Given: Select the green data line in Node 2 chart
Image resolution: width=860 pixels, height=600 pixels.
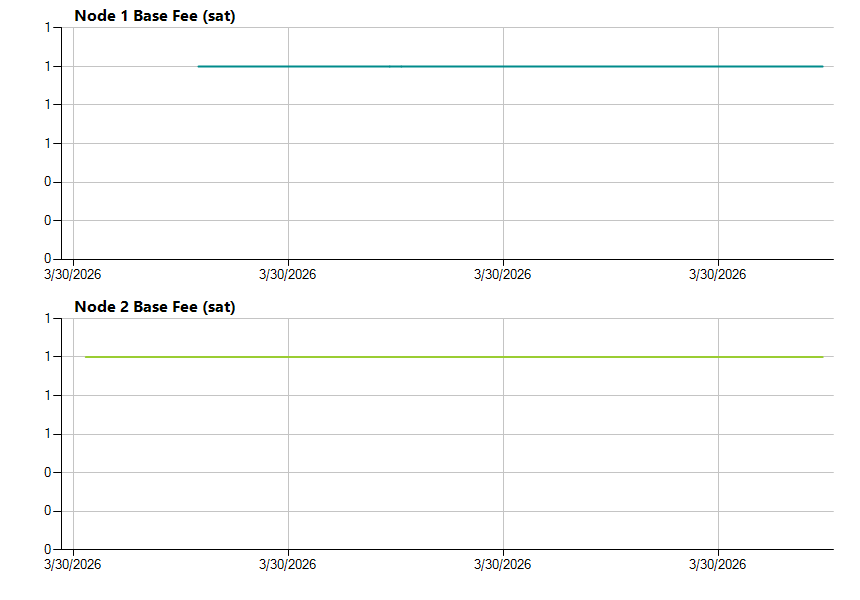Looking at the screenshot, I should click(450, 357).
